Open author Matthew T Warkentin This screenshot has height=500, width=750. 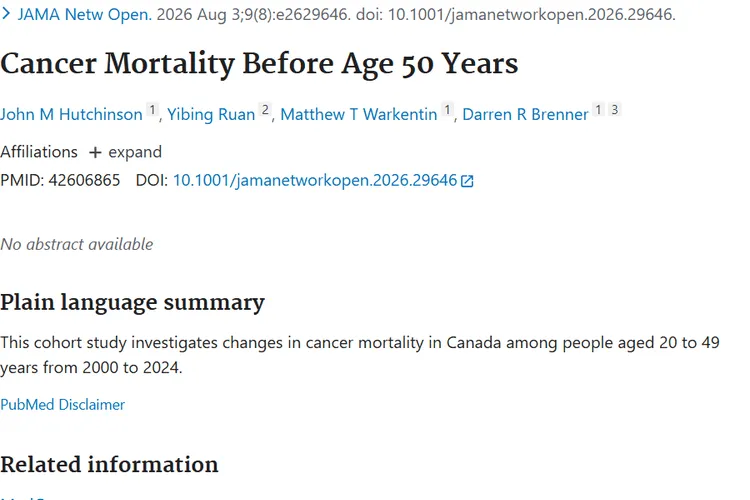pos(359,114)
